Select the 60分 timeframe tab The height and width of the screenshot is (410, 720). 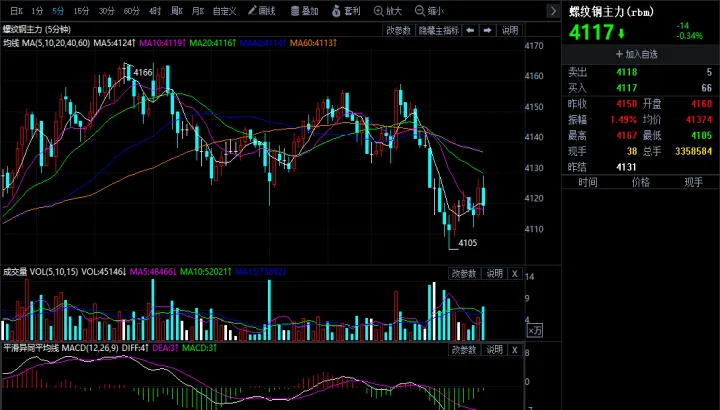[x=131, y=11]
